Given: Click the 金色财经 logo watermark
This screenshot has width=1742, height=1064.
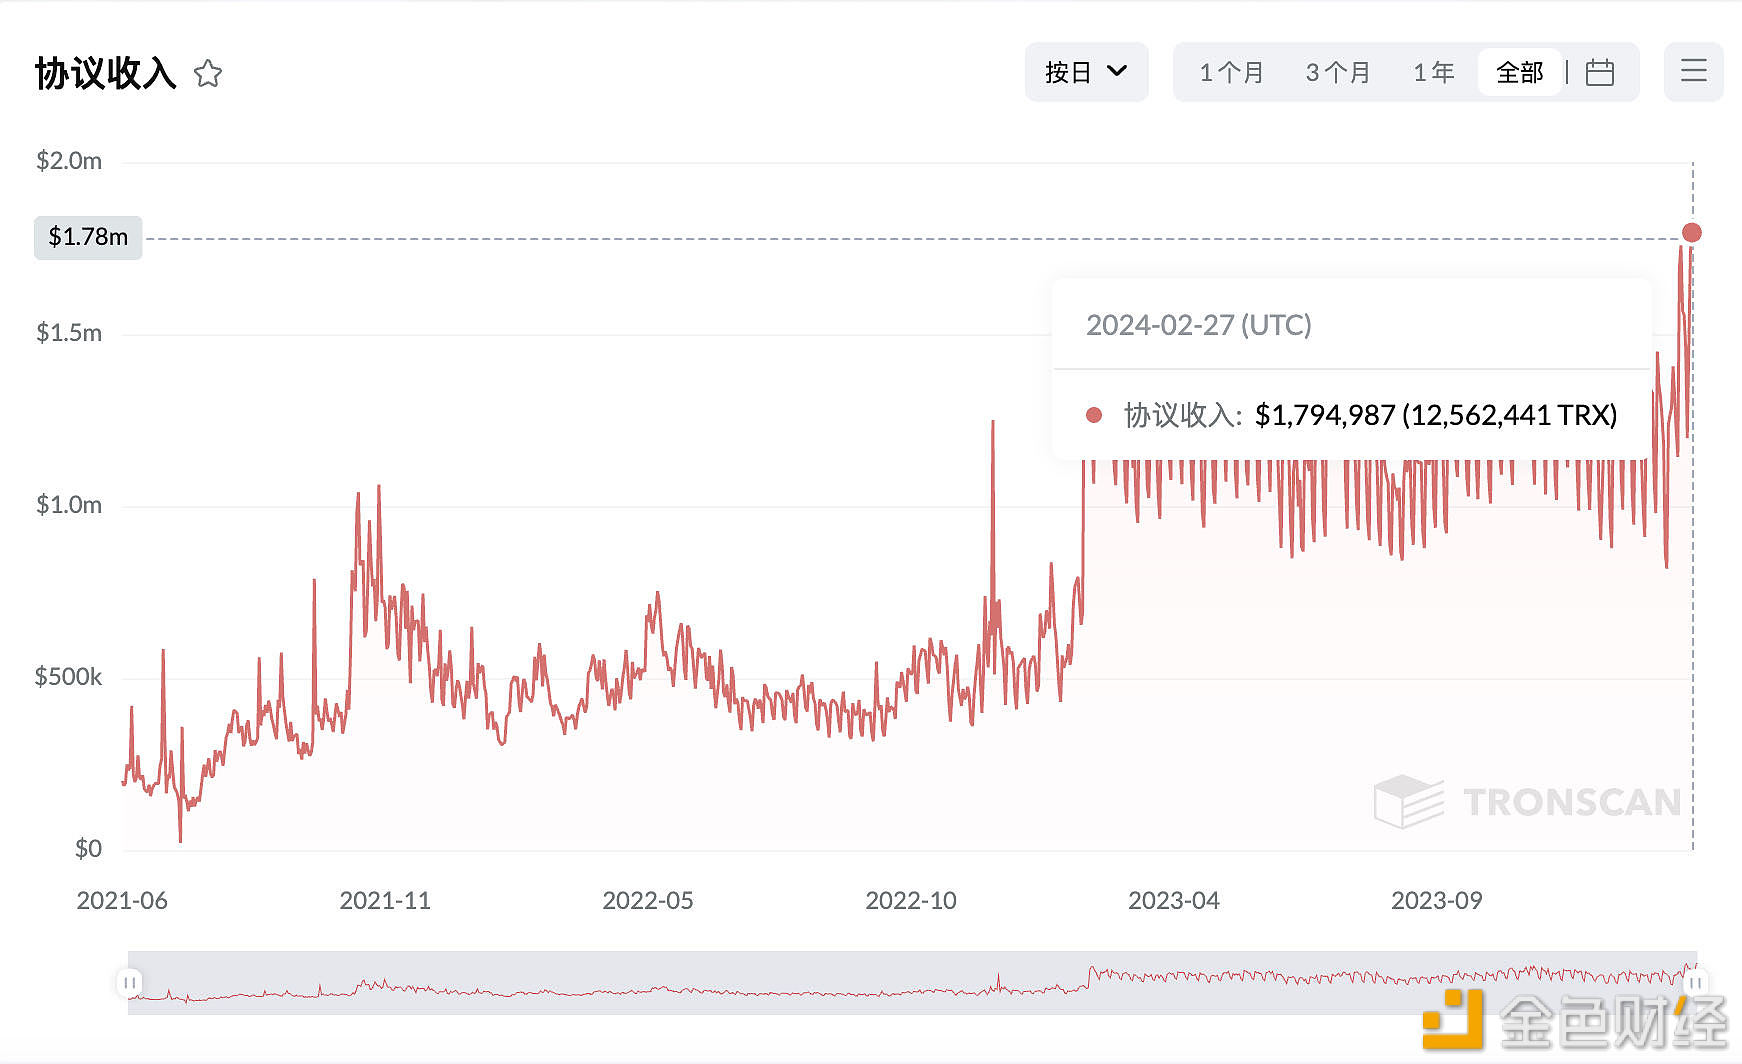Looking at the screenshot, I should click(1574, 1020).
